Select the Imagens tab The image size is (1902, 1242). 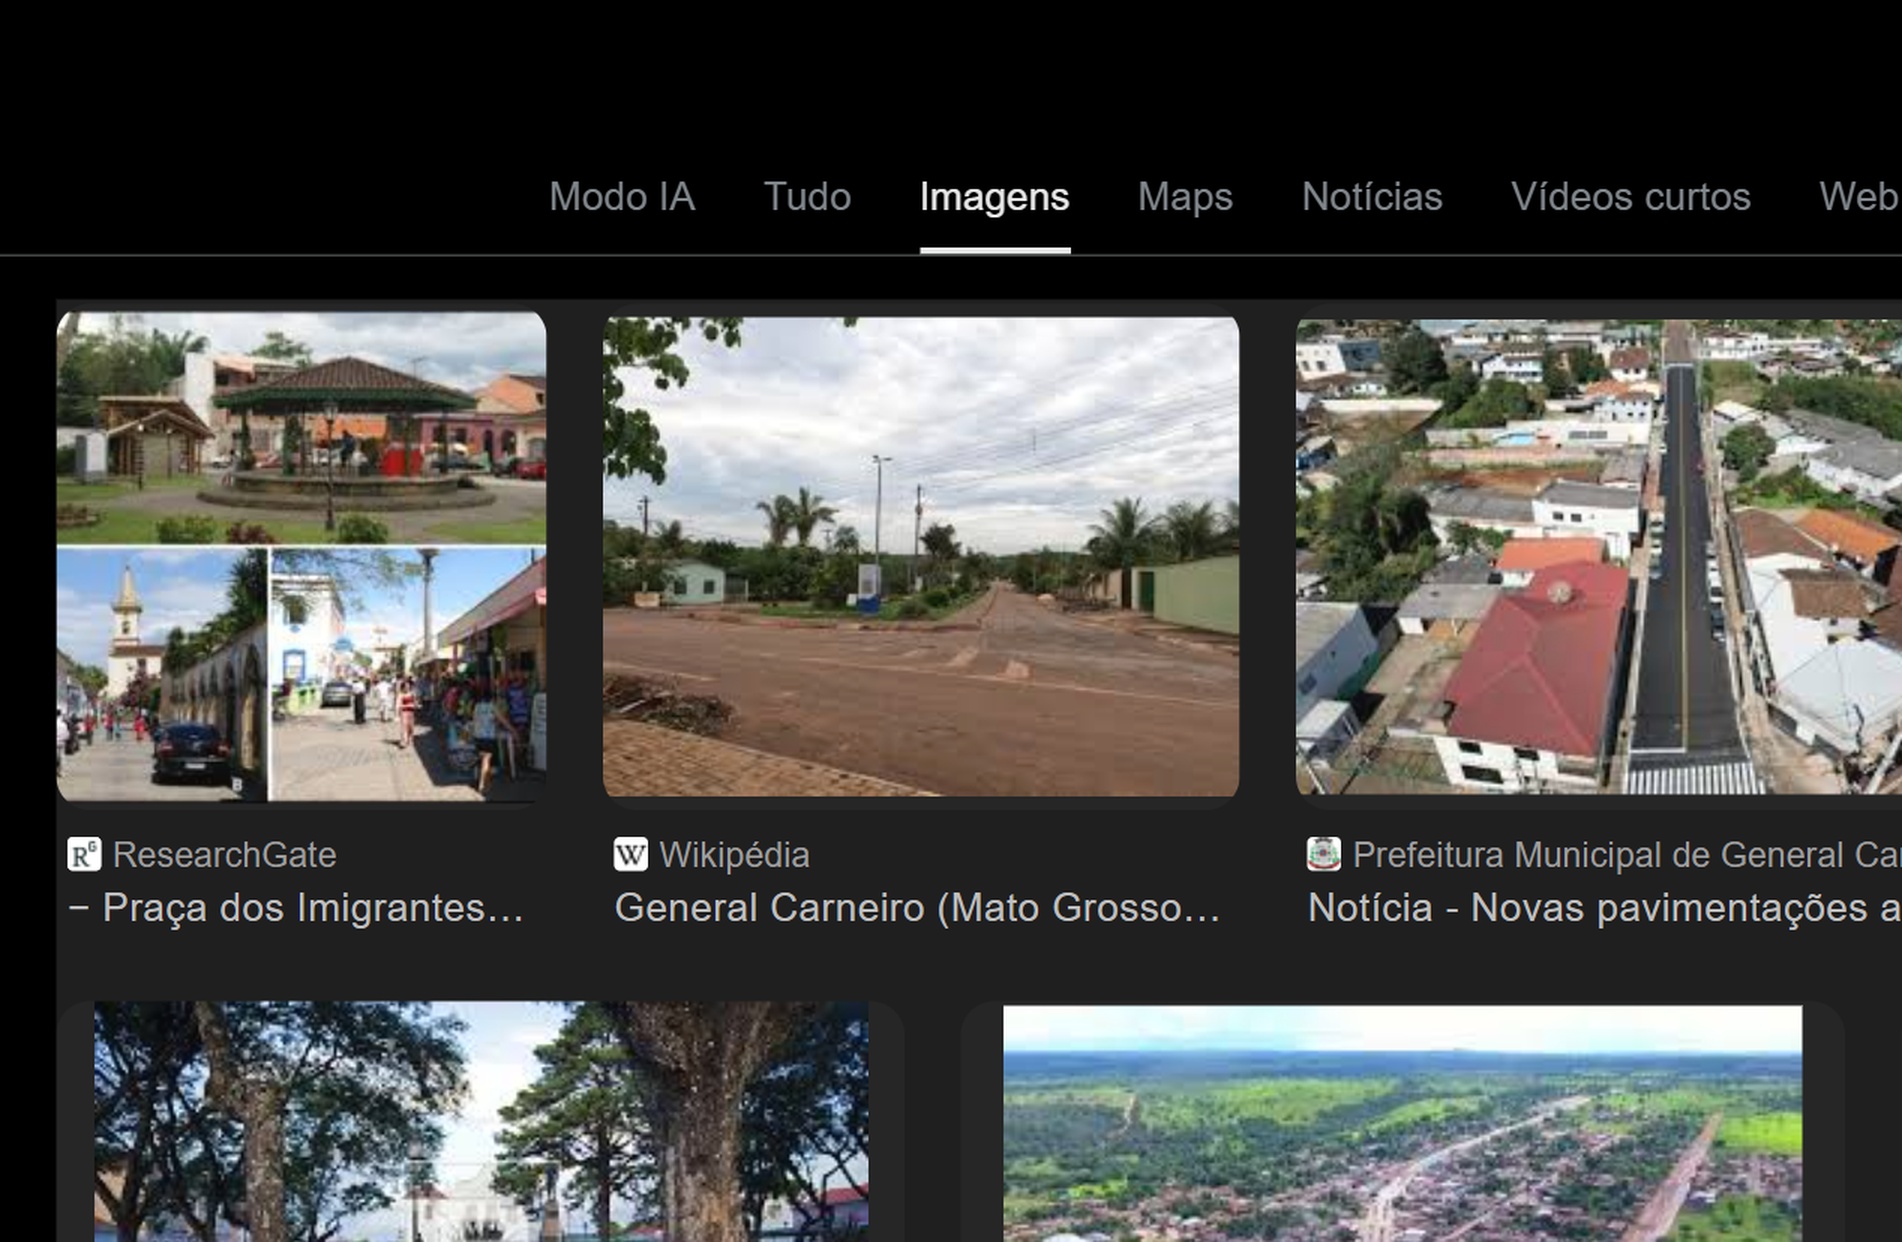[x=994, y=197]
